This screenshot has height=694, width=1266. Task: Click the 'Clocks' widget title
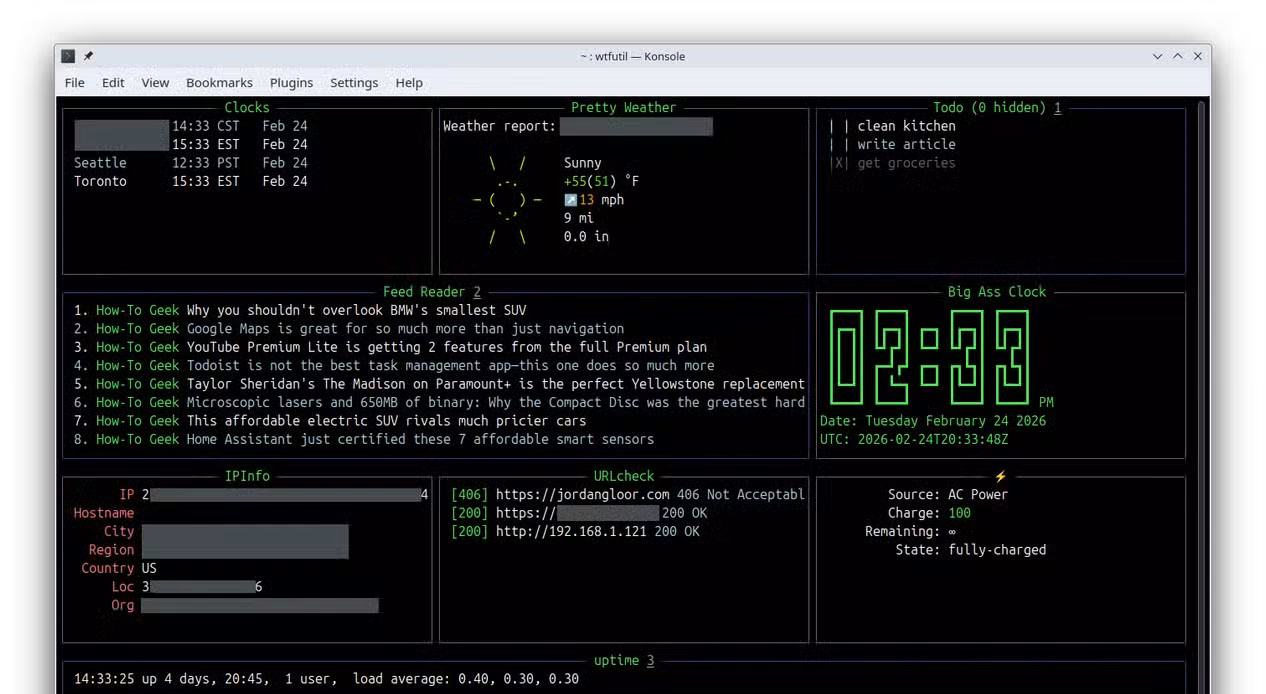coord(247,107)
